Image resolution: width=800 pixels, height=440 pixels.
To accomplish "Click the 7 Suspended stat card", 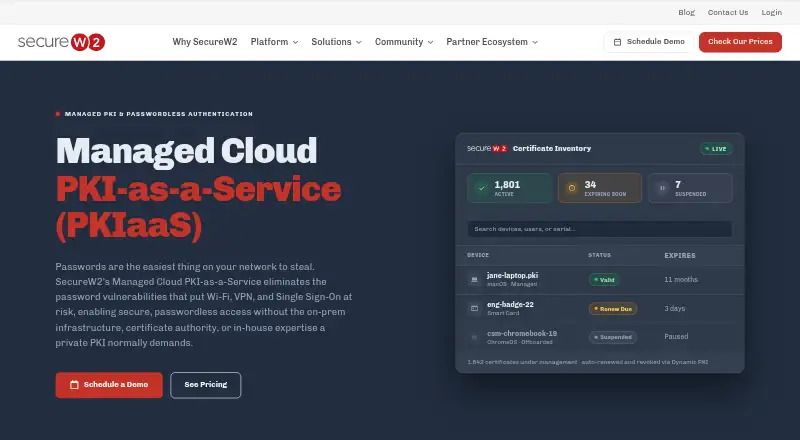I will pyautogui.click(x=690, y=188).
